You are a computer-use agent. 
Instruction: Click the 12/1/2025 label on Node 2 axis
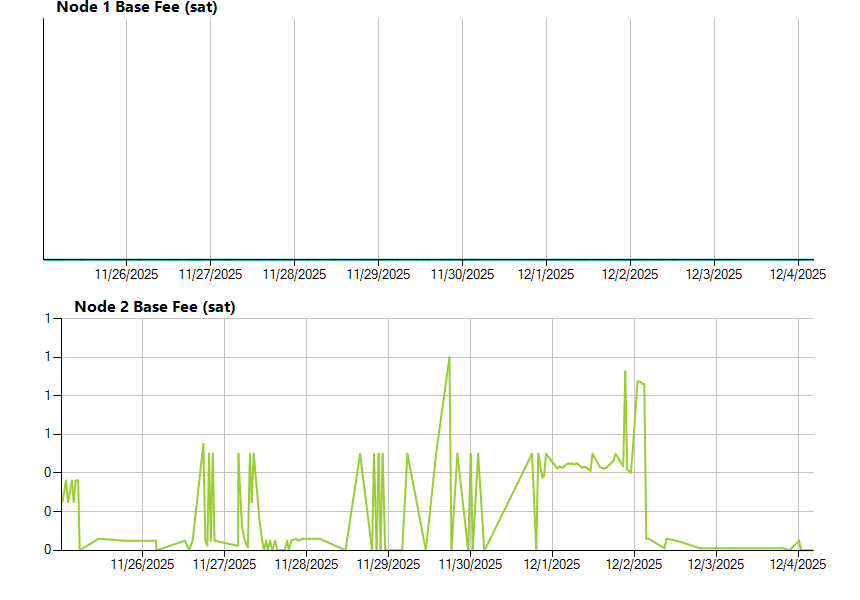551,564
